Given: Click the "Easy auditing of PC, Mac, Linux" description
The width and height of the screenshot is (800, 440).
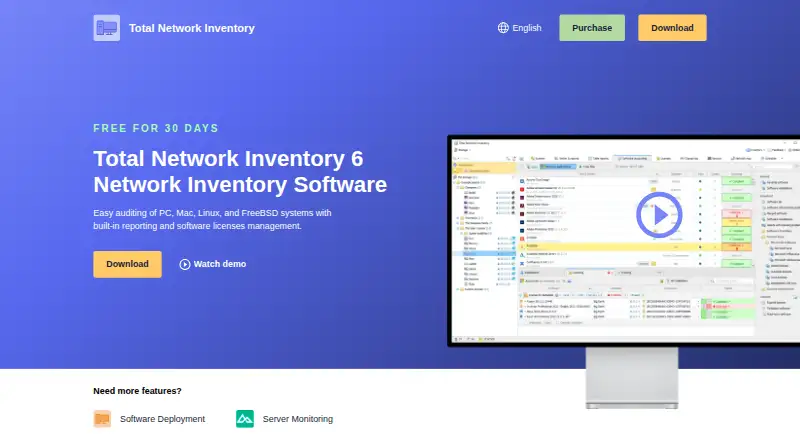Looking at the screenshot, I should [212, 219].
